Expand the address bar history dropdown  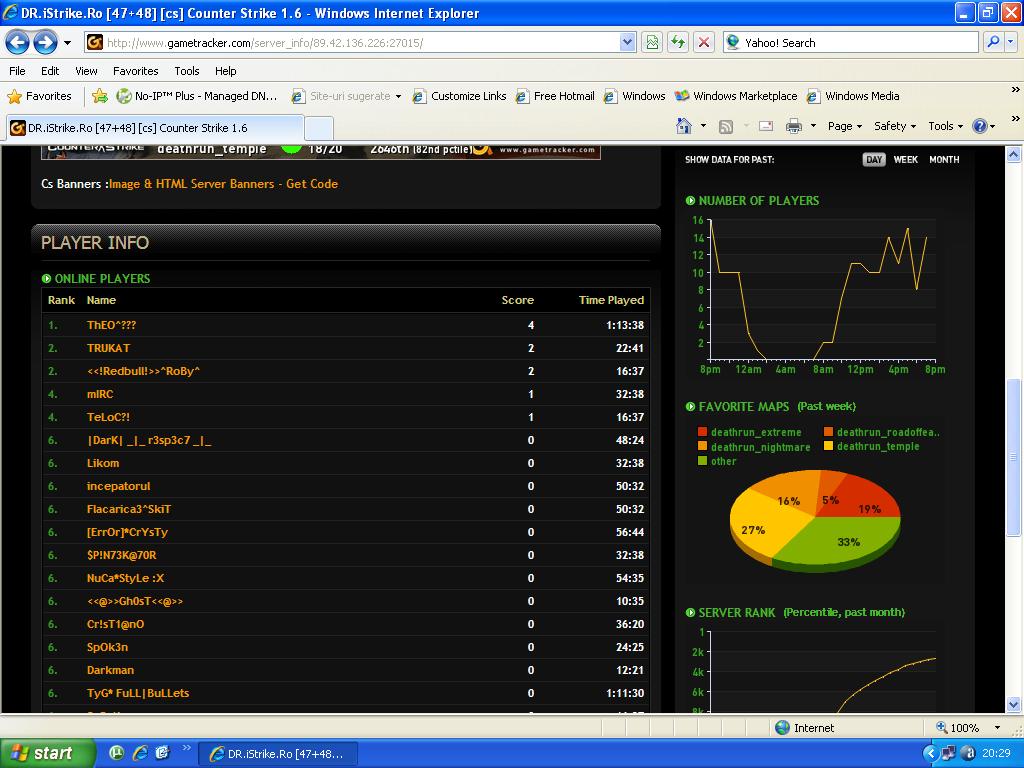tap(627, 42)
